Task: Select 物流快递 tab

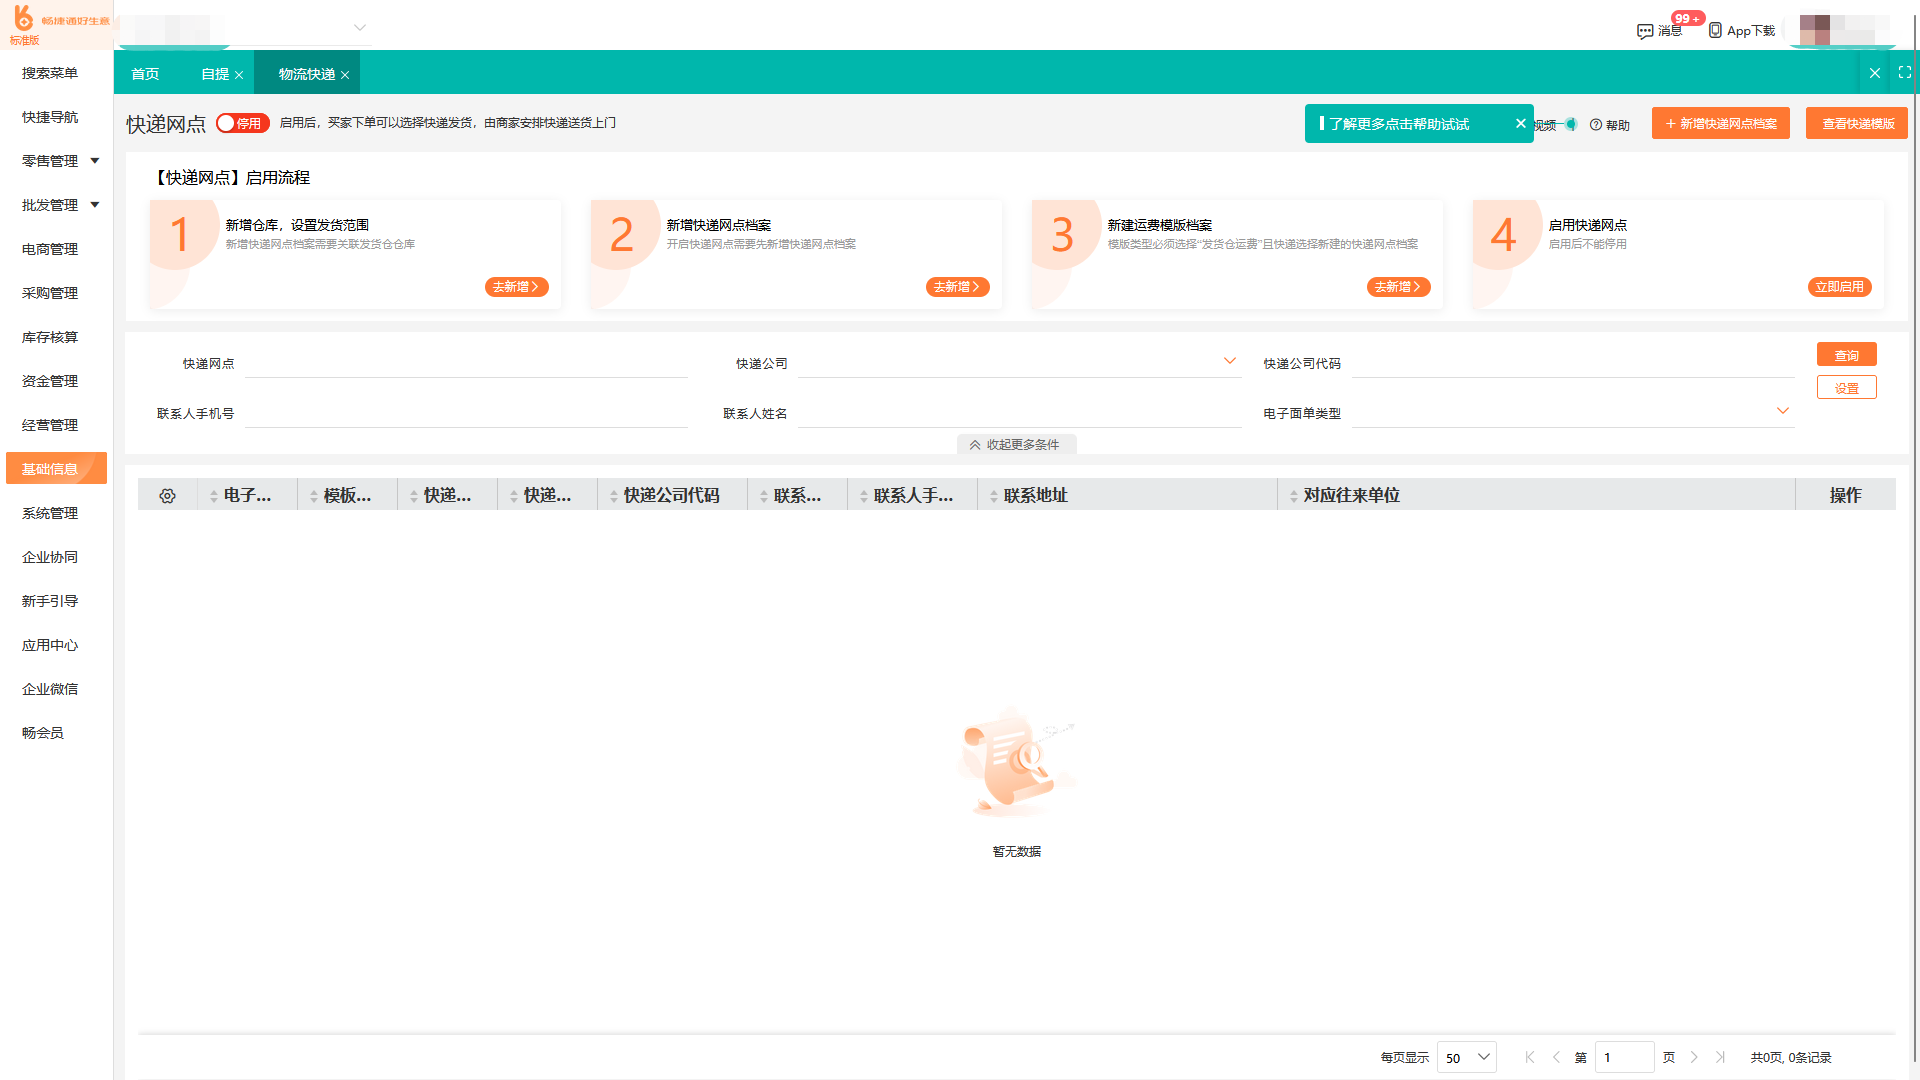Action: pyautogui.click(x=307, y=74)
